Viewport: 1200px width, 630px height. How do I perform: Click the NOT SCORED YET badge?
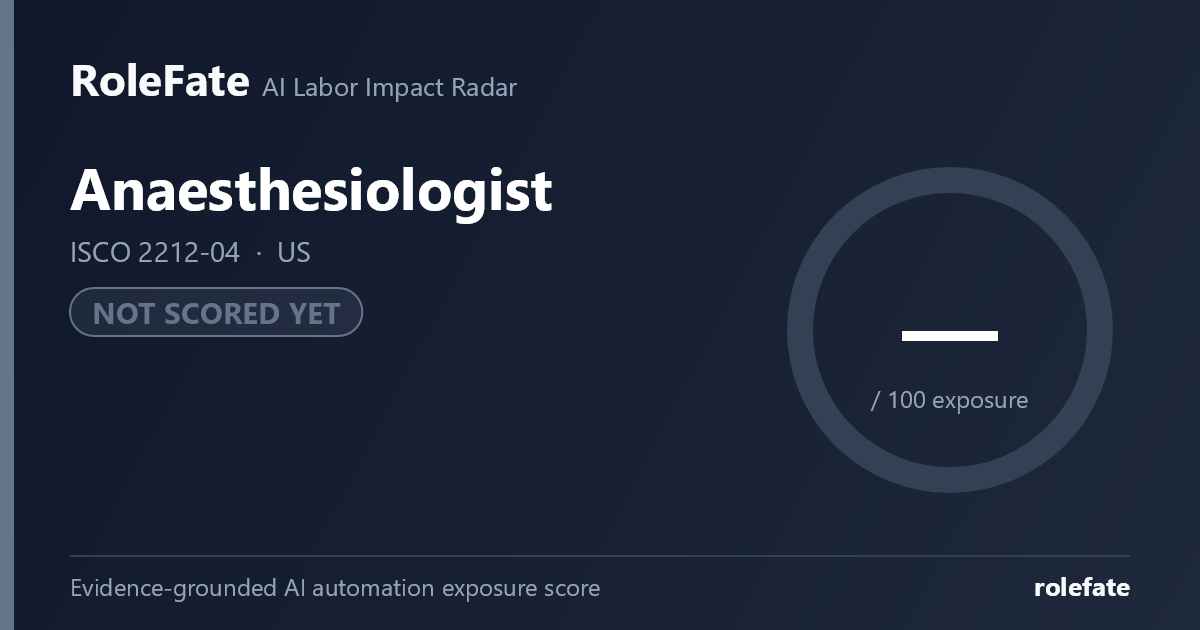216,313
